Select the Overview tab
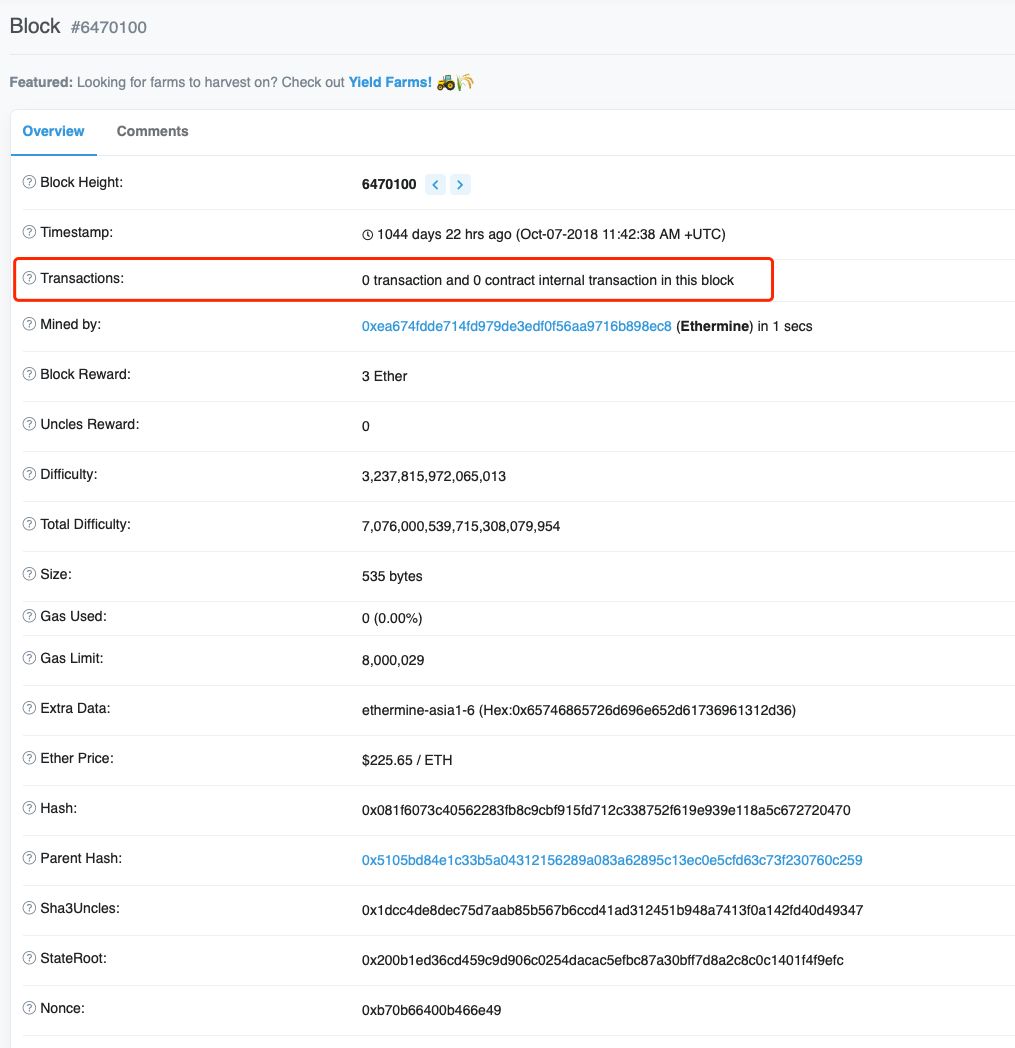This screenshot has width=1015, height=1048. [x=54, y=131]
